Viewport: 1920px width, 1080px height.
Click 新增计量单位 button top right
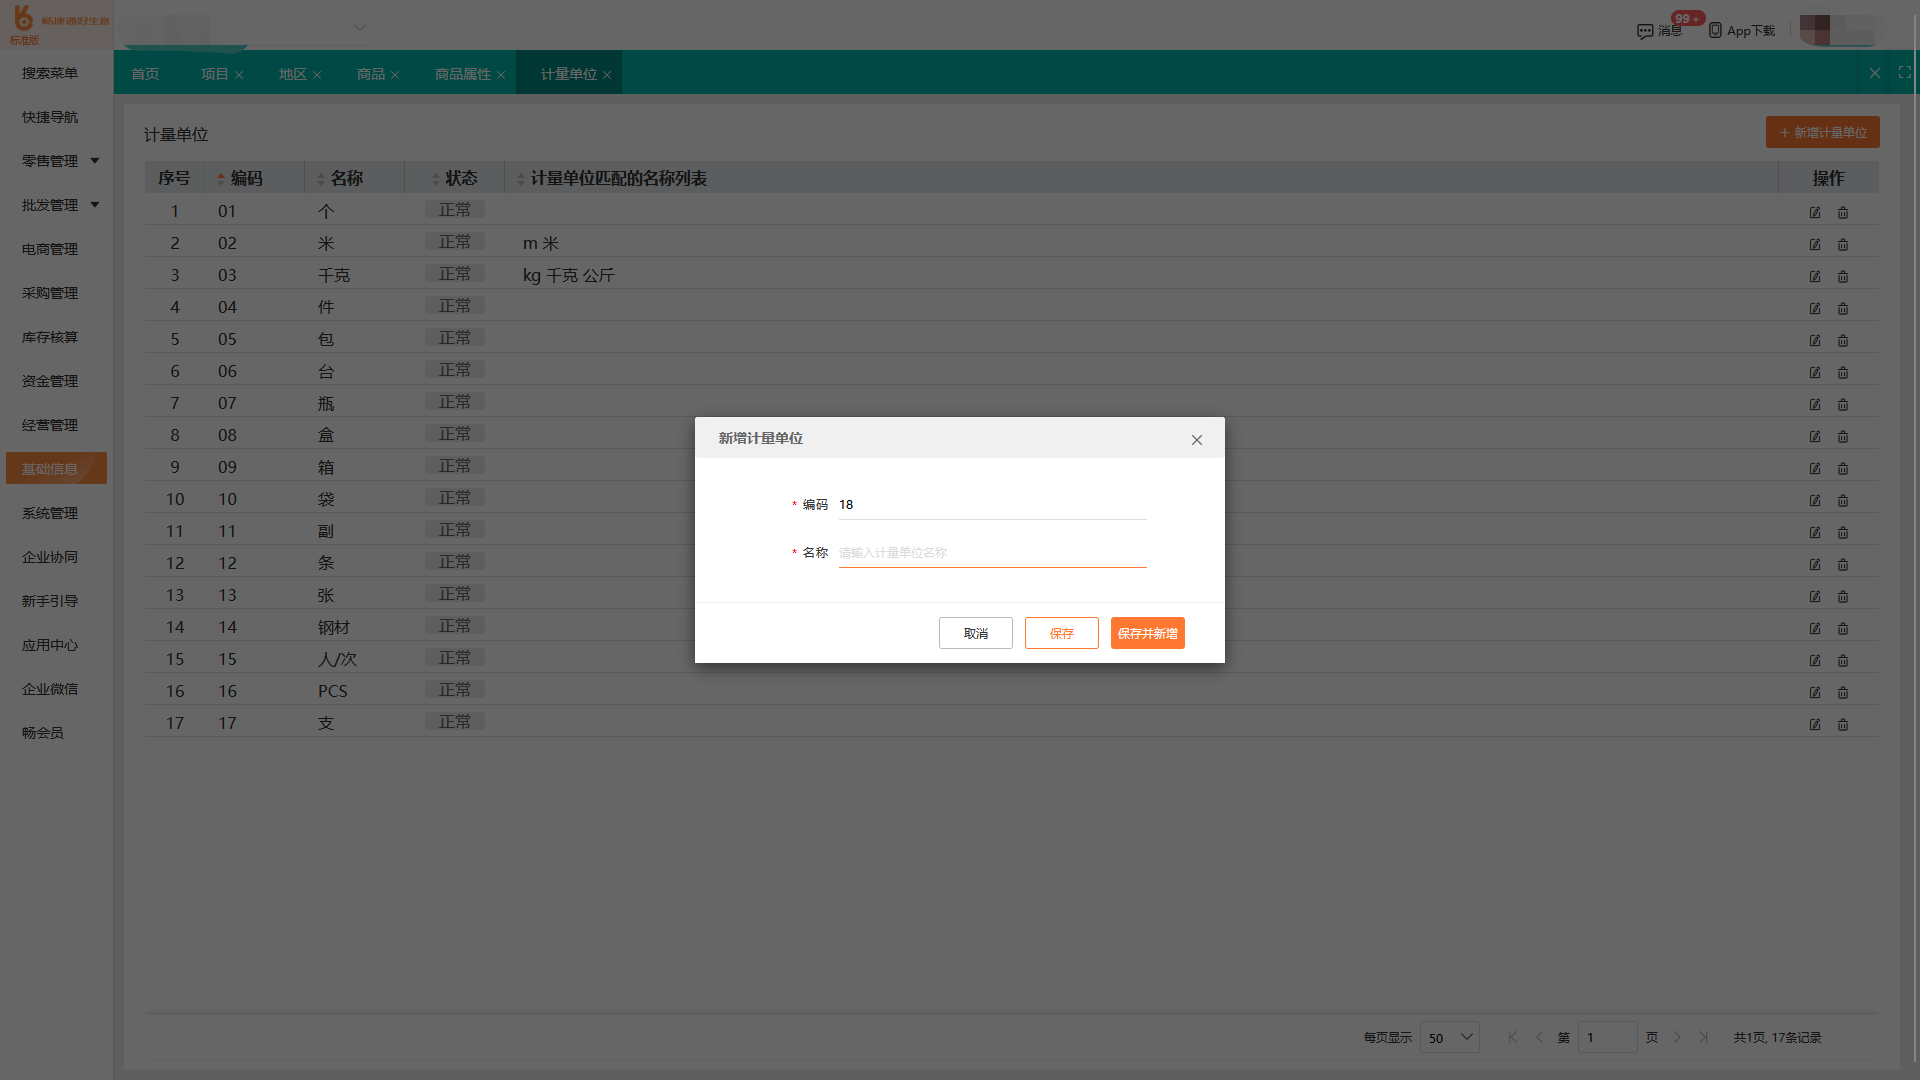coord(1824,132)
